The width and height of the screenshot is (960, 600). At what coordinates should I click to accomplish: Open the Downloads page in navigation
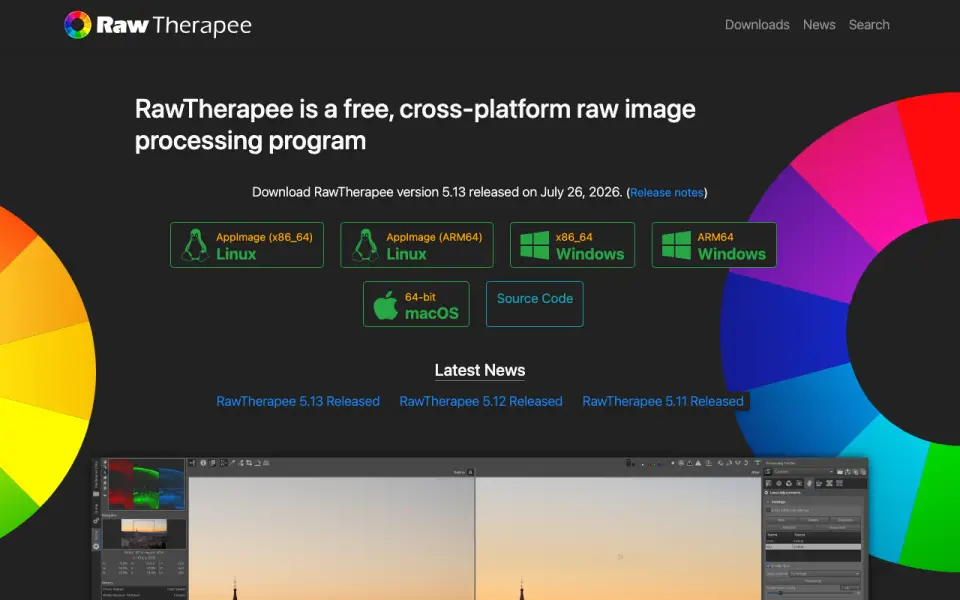[x=757, y=25]
